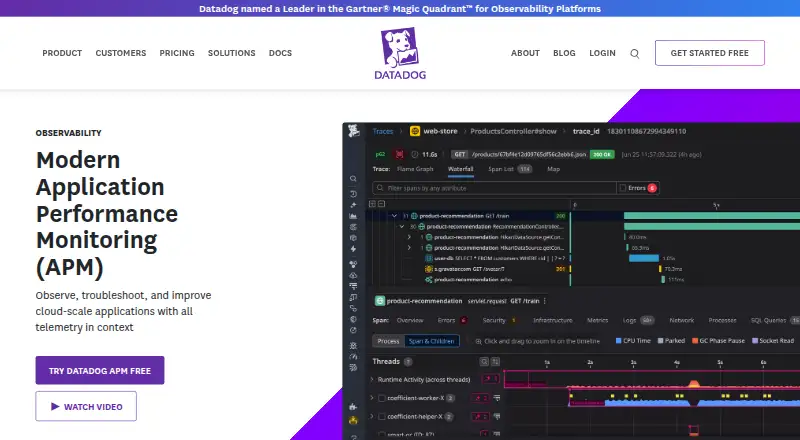Expand the coefficient-worker-X thread row

[x=372, y=398]
